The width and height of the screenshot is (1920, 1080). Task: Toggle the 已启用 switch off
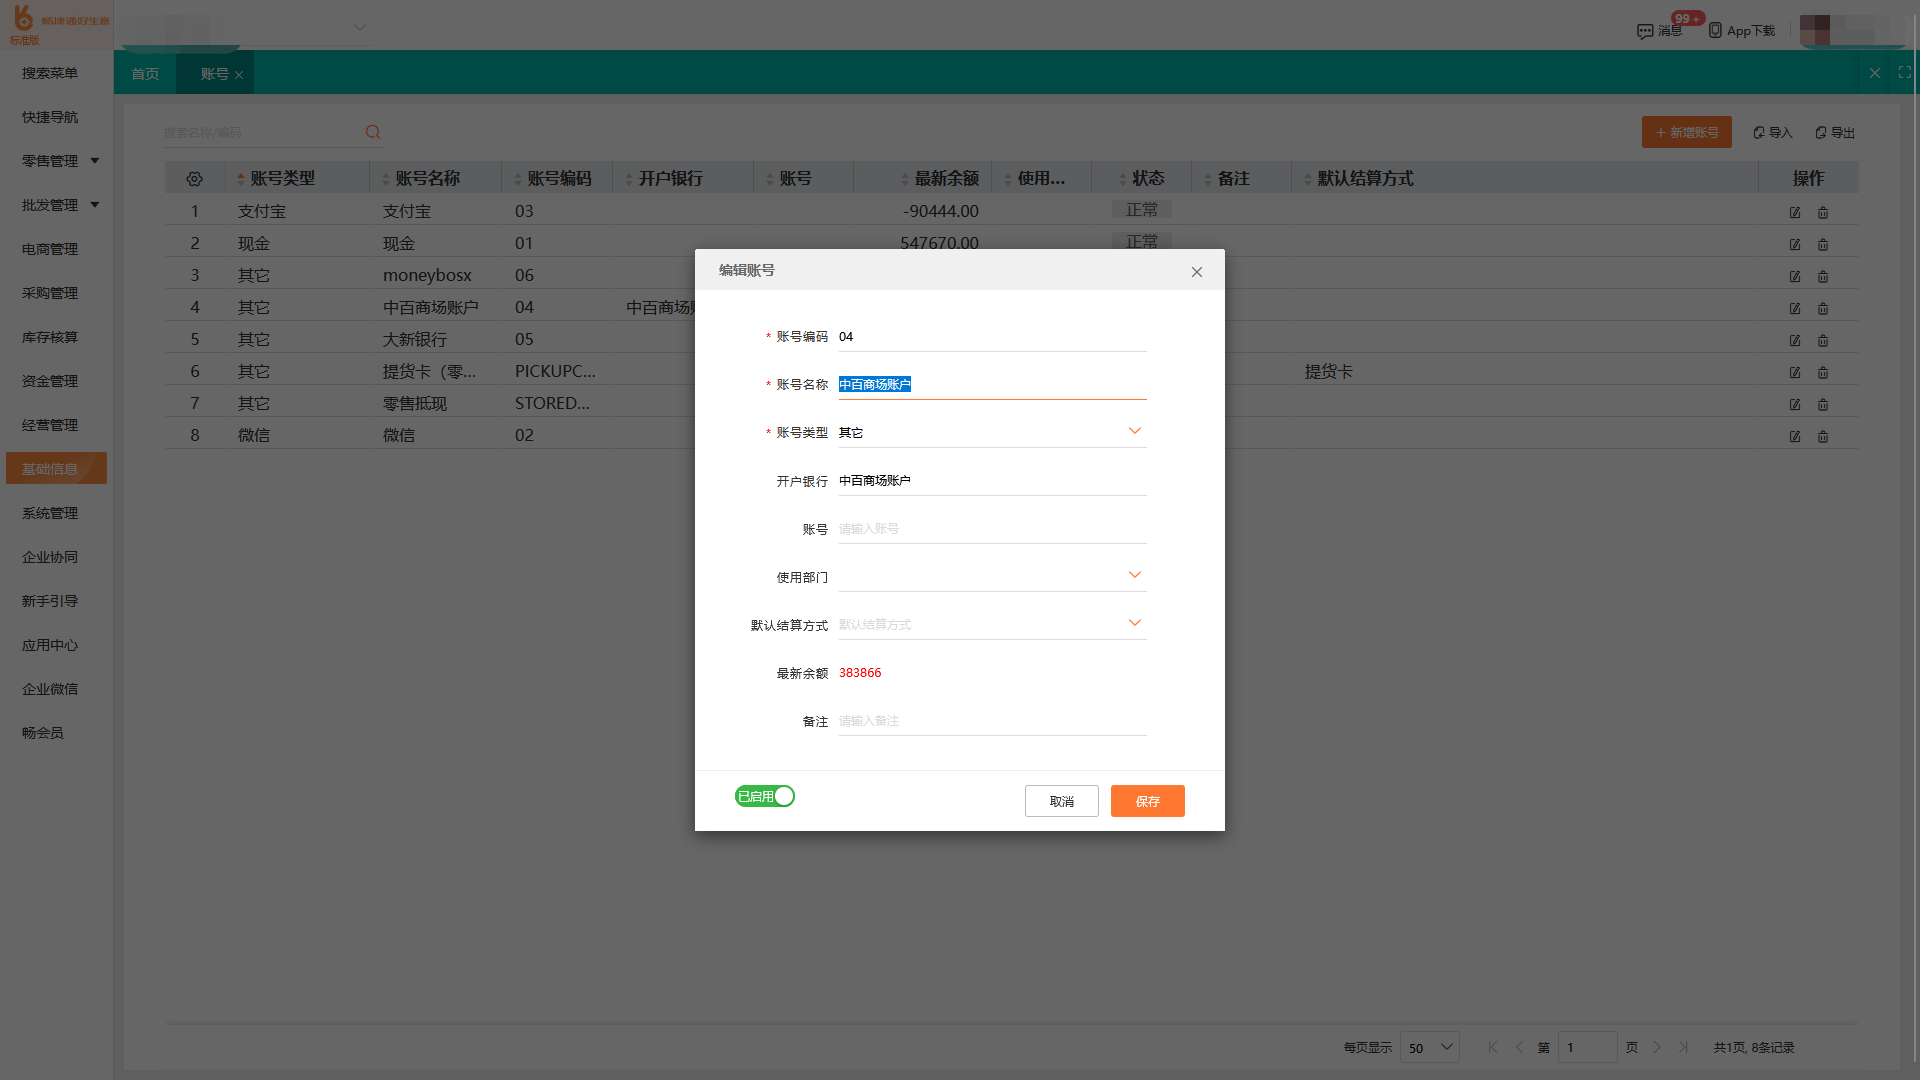tap(764, 795)
